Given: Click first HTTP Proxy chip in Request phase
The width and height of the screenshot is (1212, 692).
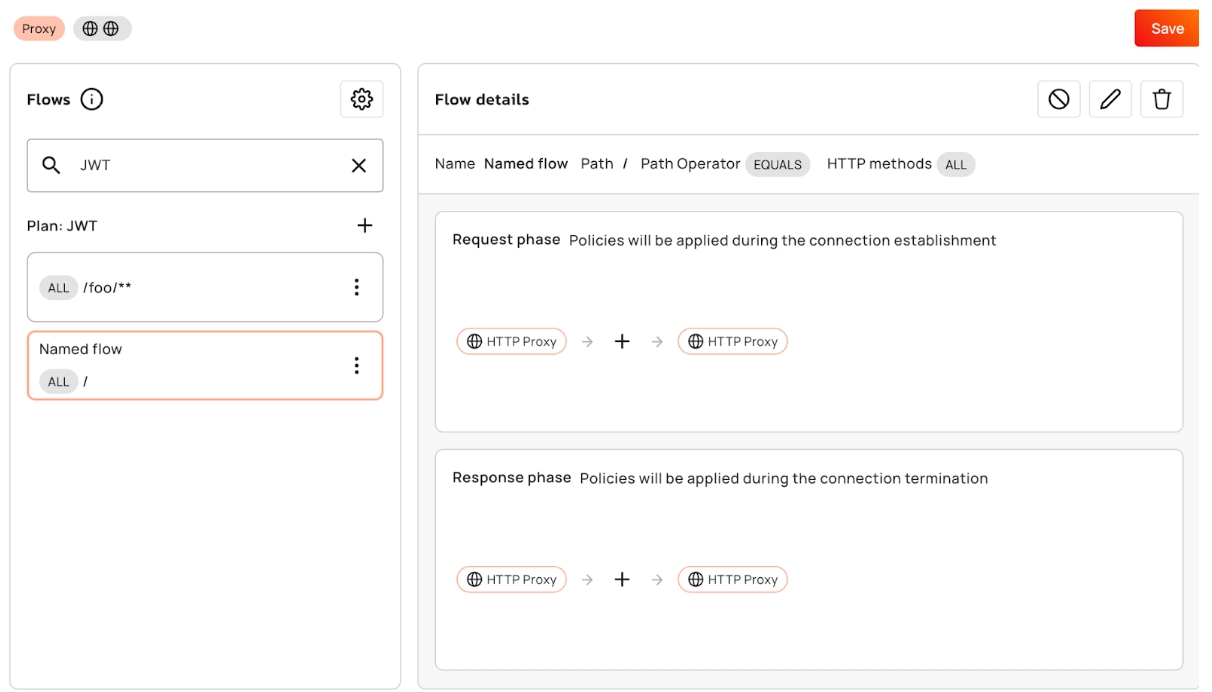Looking at the screenshot, I should coord(511,342).
